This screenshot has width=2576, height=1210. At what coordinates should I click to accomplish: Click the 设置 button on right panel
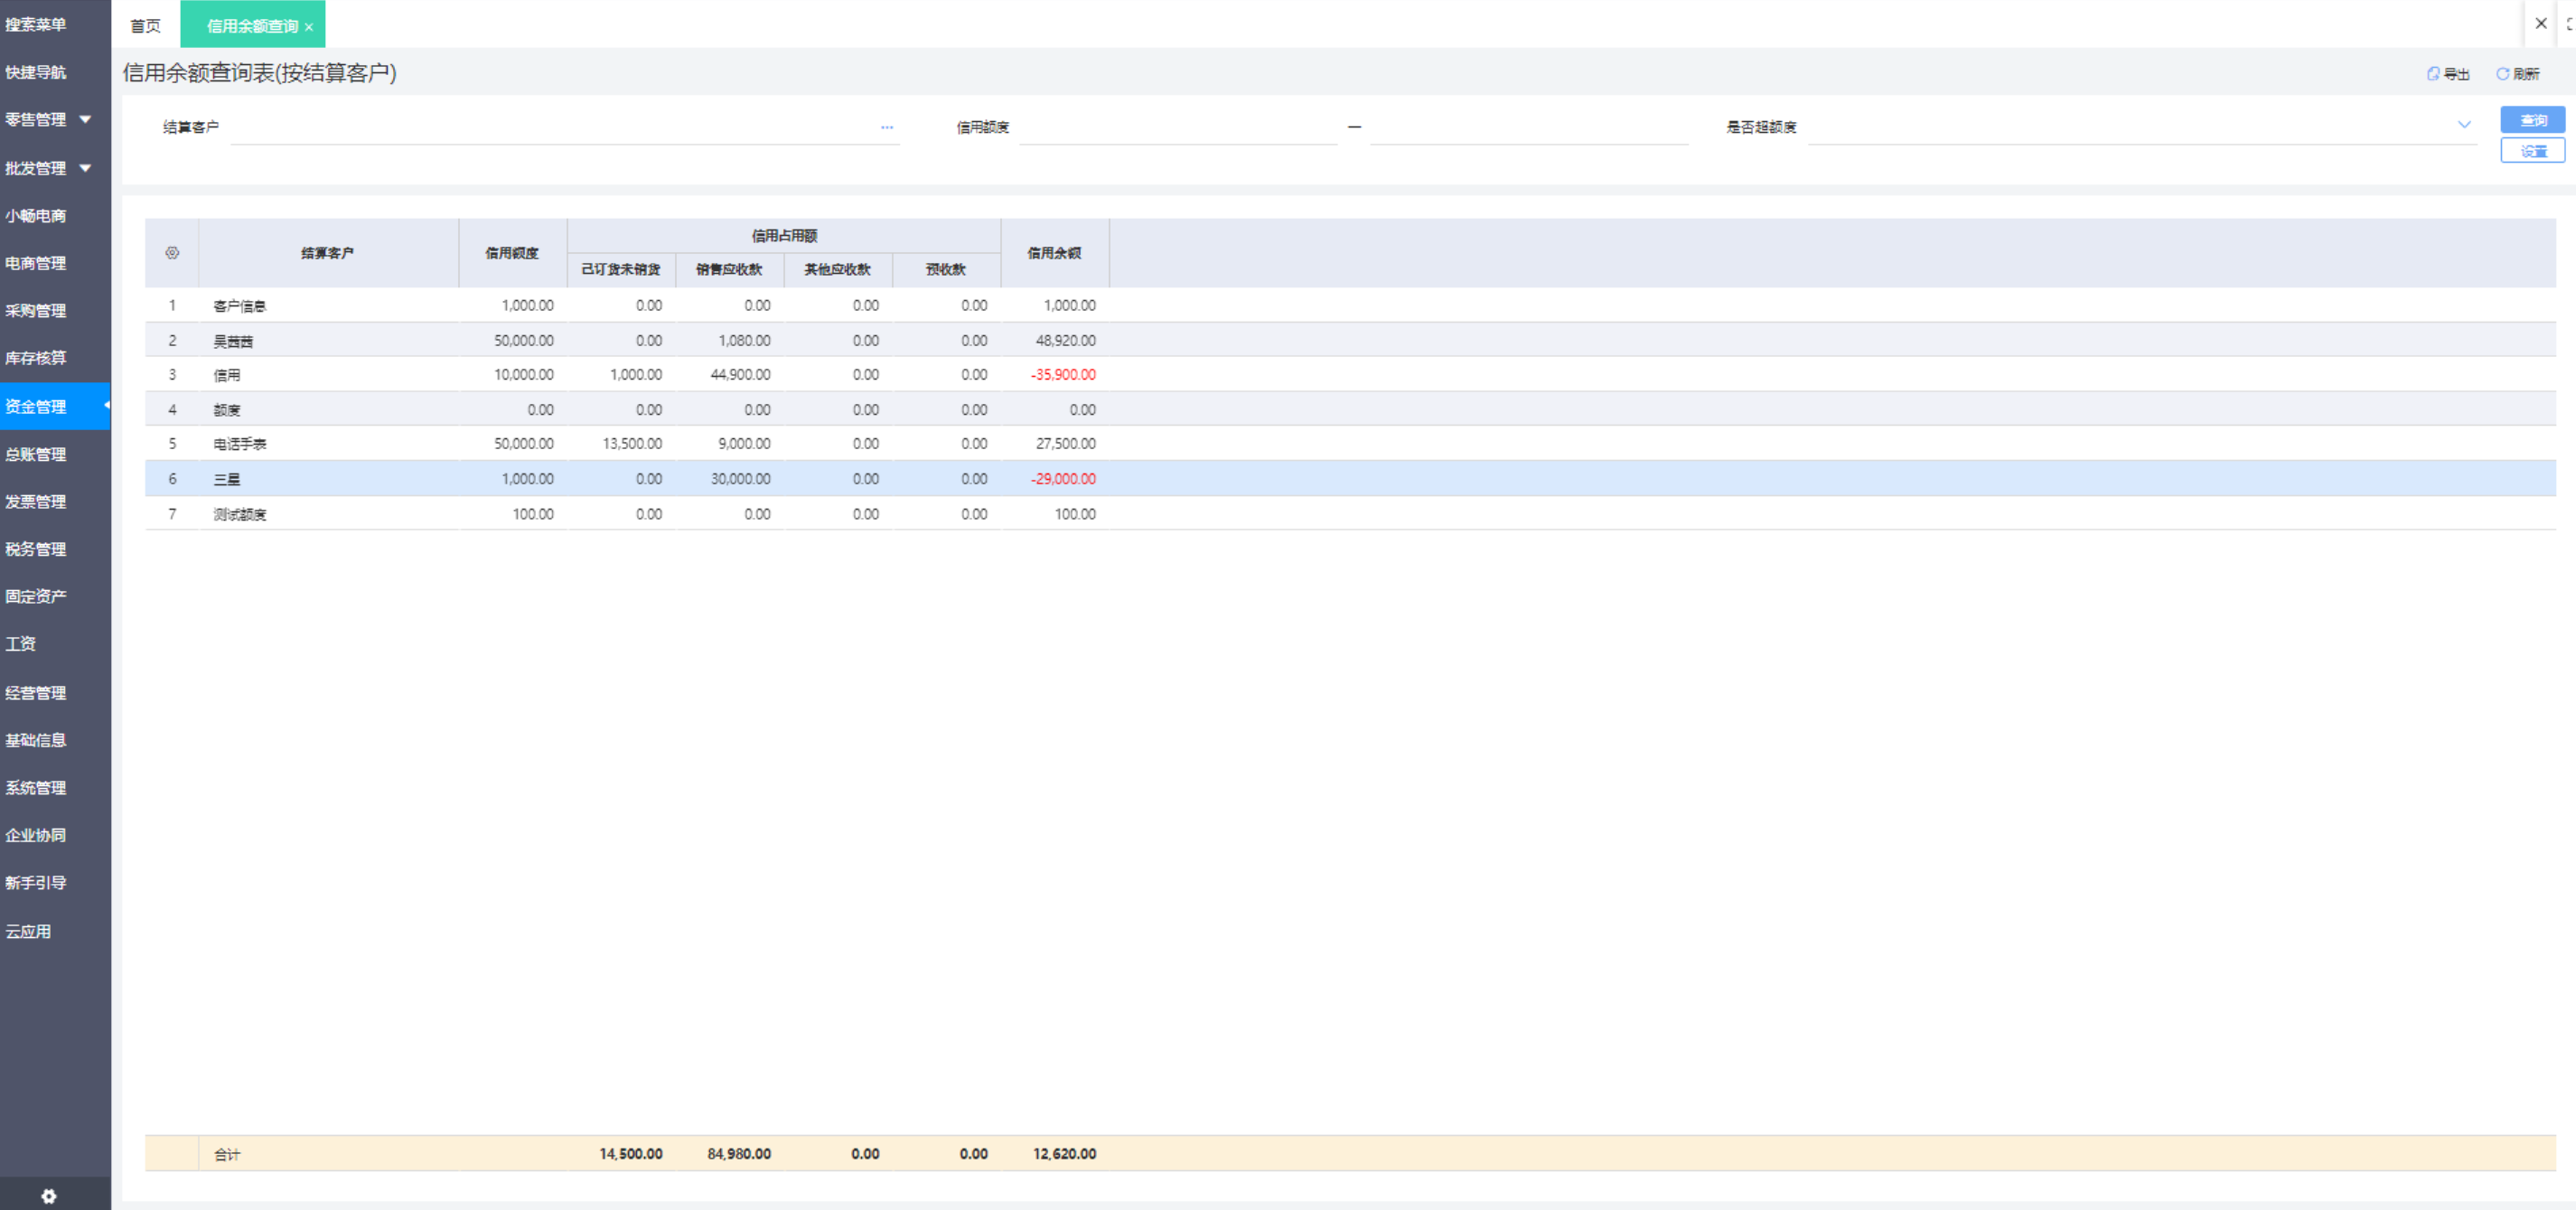[2535, 151]
